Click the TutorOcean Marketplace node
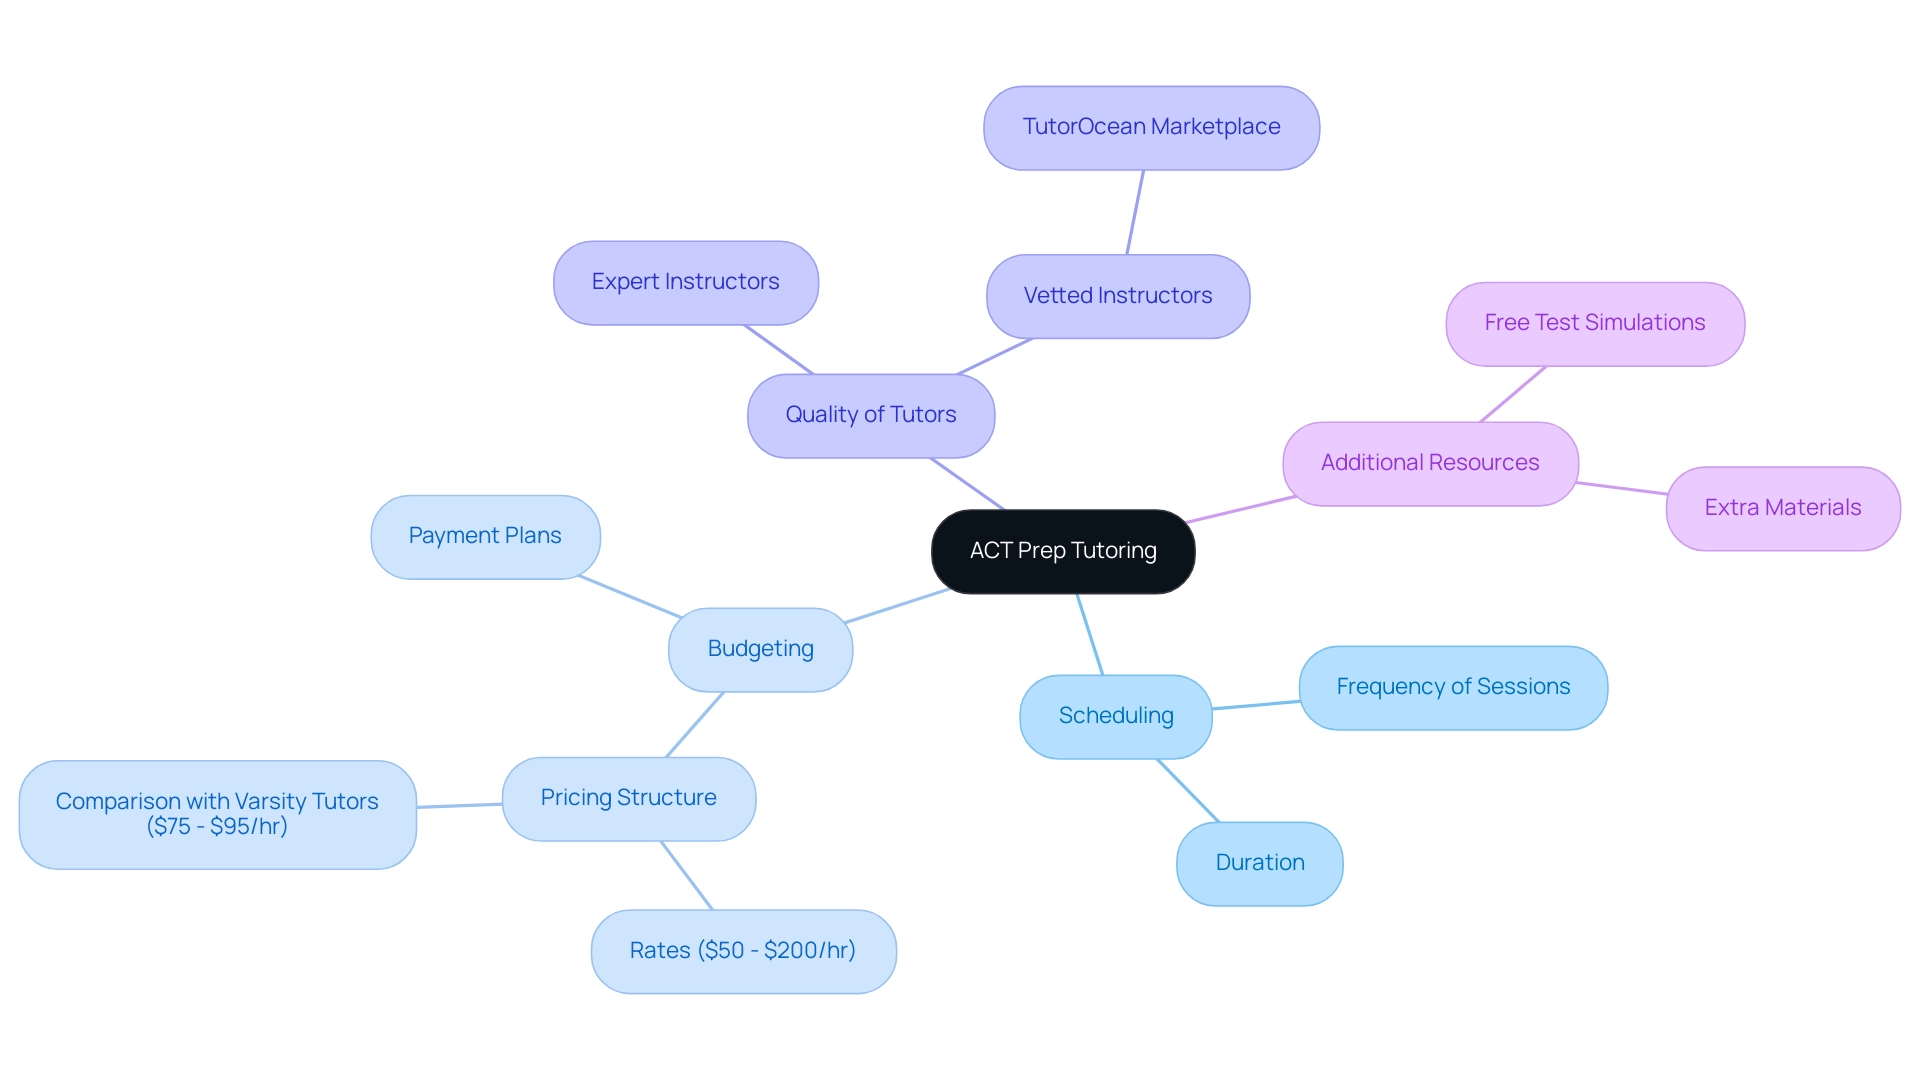Image resolution: width=1920 pixels, height=1083 pixels. click(1146, 125)
